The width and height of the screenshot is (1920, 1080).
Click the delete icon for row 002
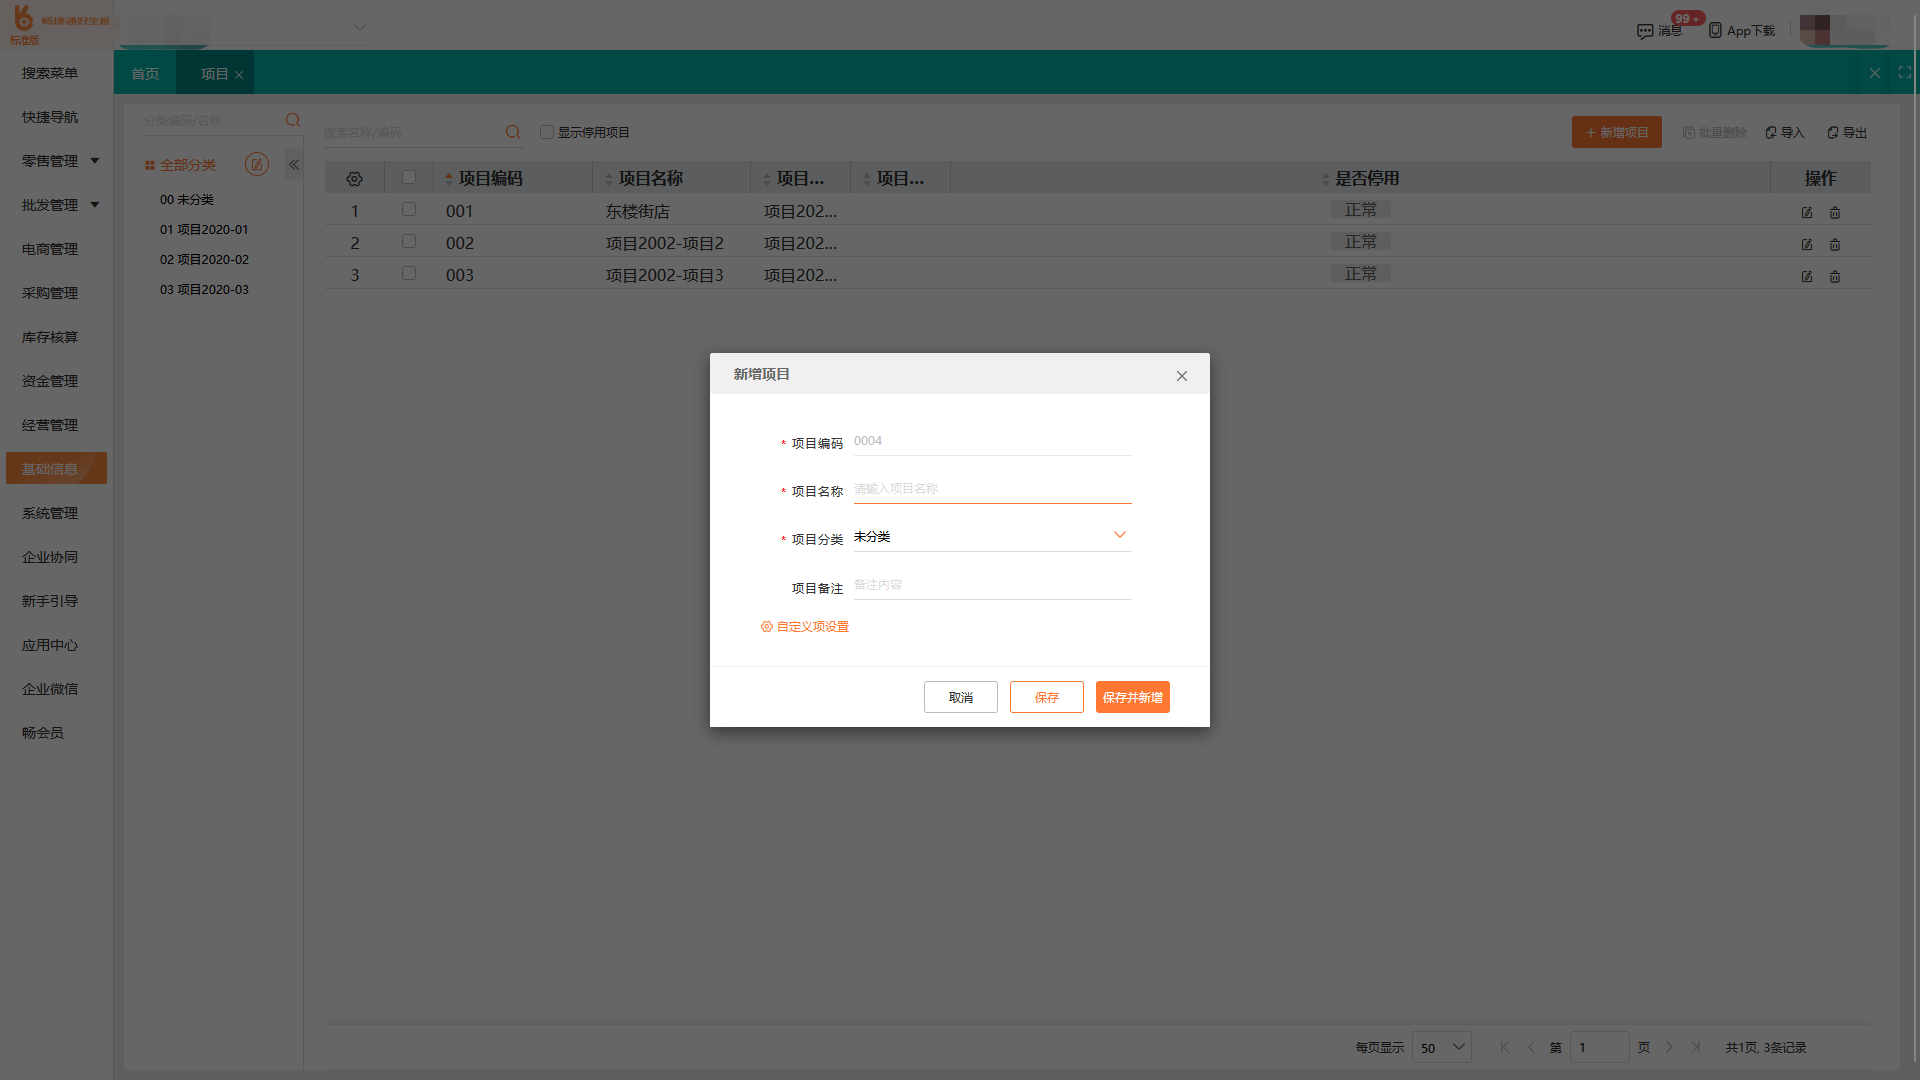tap(1834, 244)
